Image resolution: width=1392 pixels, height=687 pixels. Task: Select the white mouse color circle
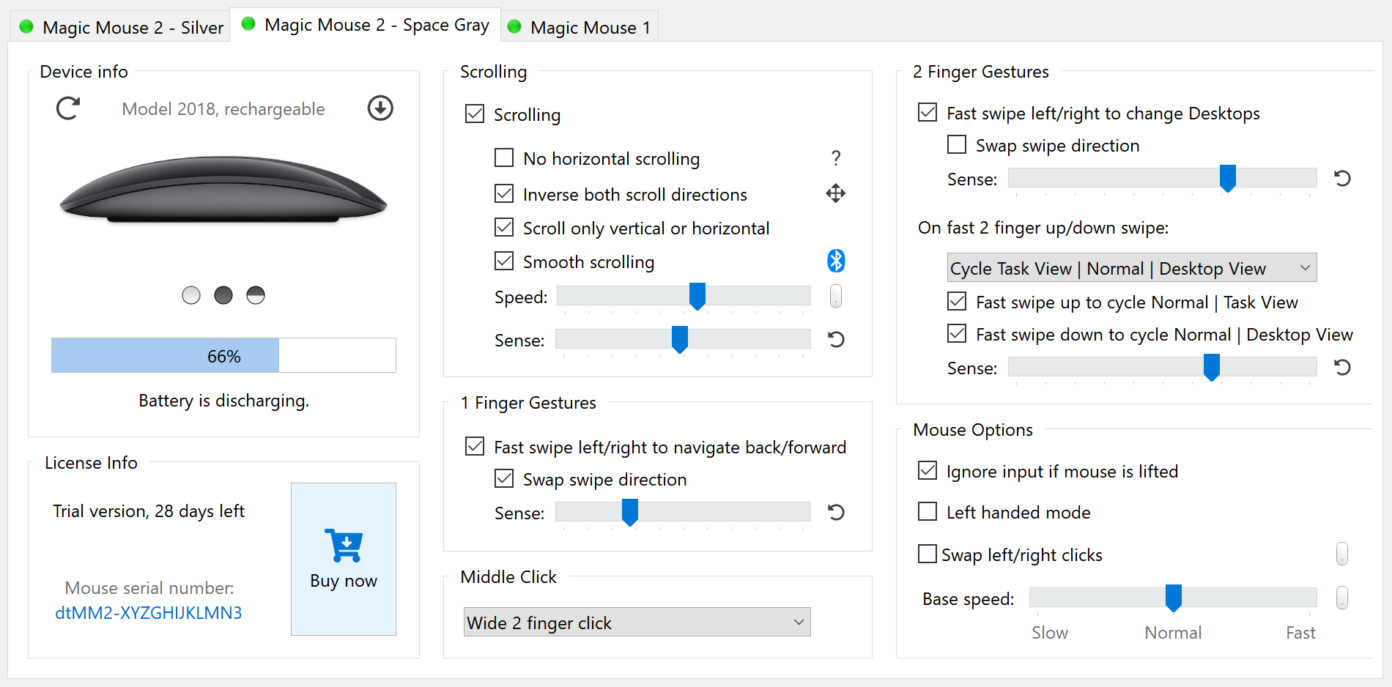click(191, 295)
